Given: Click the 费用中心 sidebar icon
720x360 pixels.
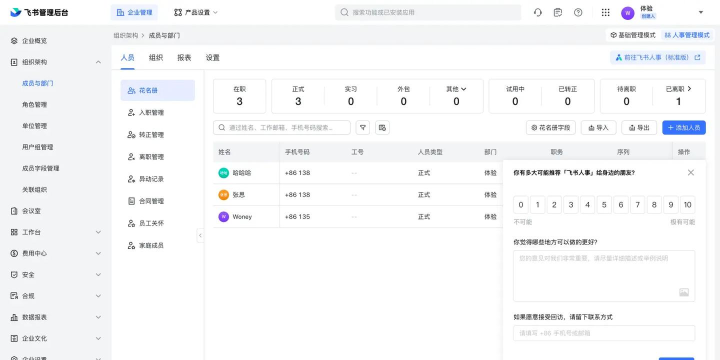Looking at the screenshot, I should point(14,253).
